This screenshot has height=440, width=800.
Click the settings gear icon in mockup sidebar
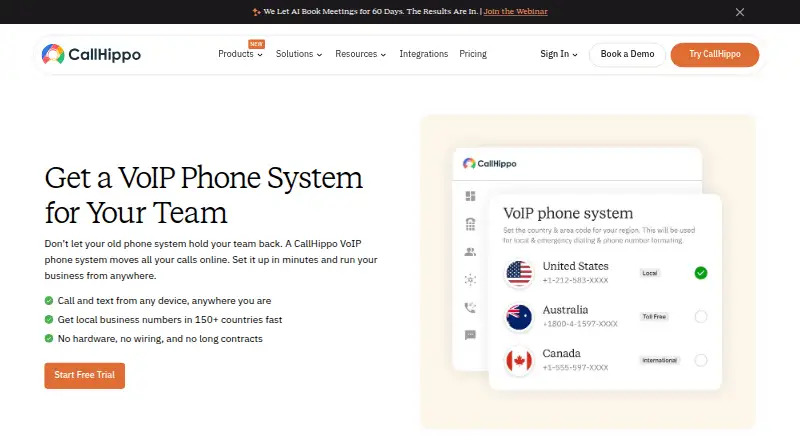click(470, 280)
